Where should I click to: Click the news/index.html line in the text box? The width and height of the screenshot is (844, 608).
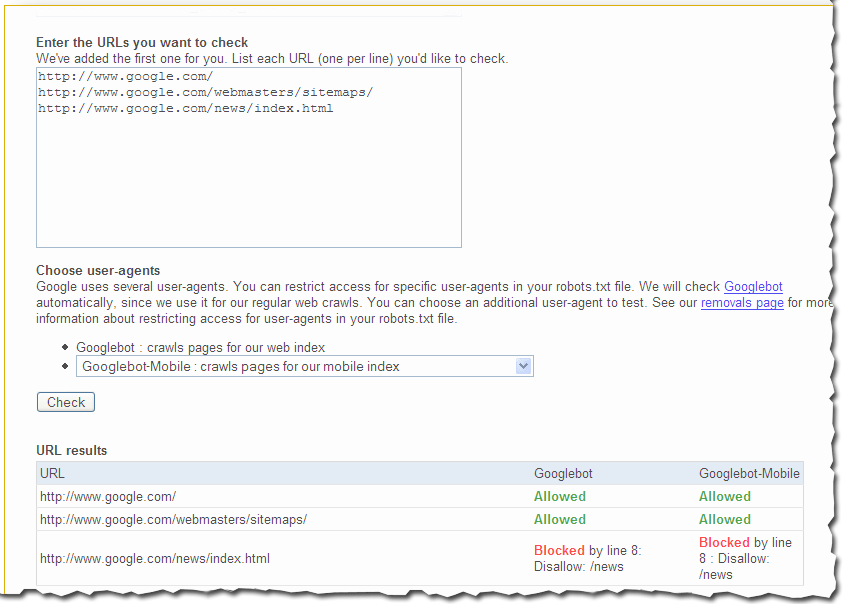(x=185, y=108)
